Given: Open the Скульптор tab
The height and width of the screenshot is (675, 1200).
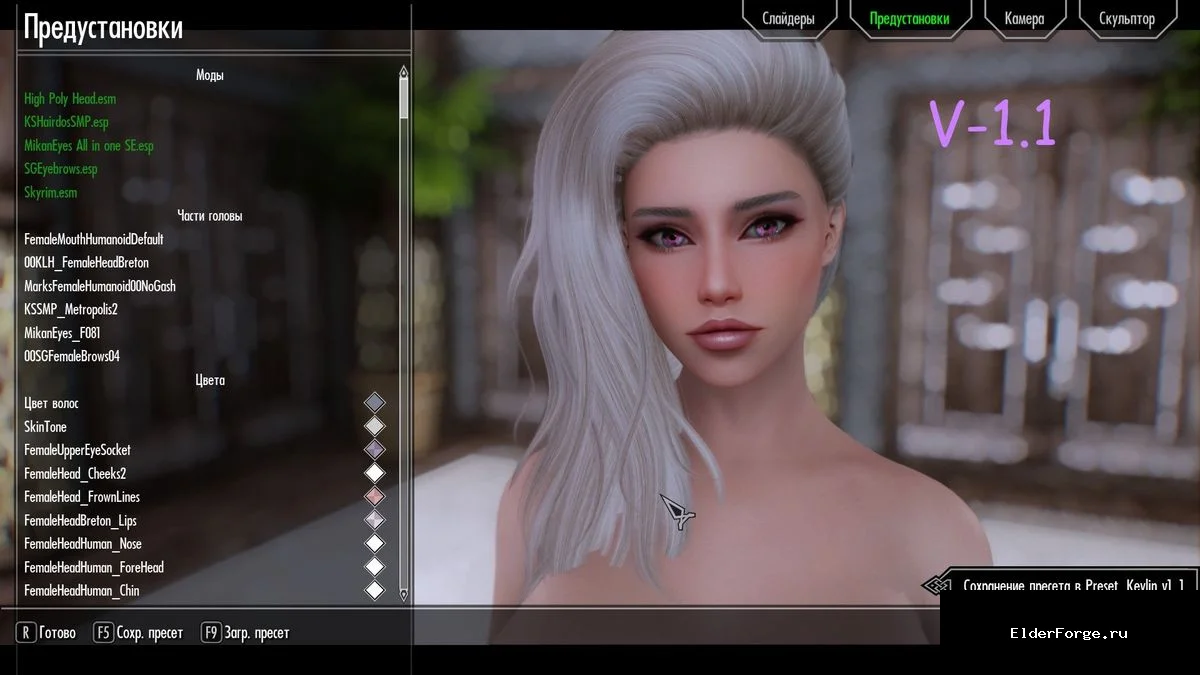Looking at the screenshot, I should (1126, 19).
